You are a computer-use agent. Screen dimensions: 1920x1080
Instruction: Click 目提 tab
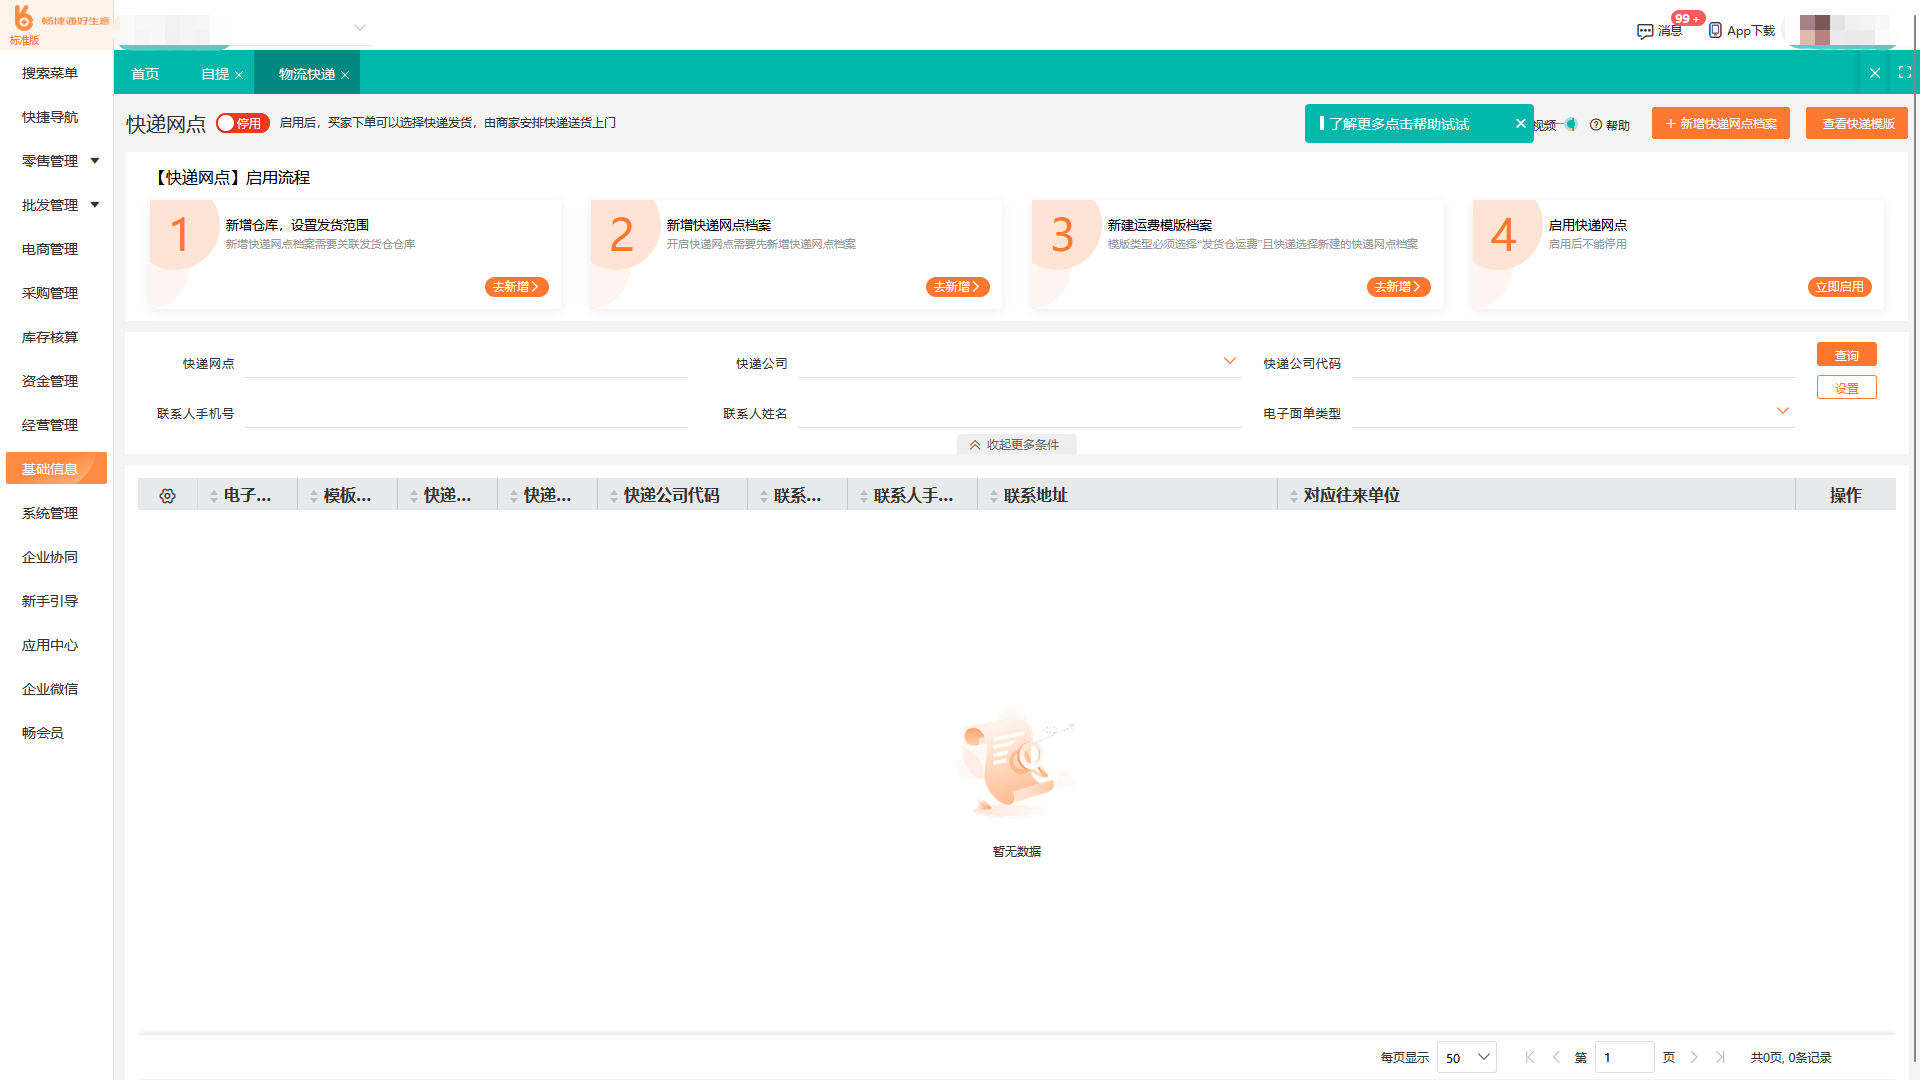click(214, 74)
